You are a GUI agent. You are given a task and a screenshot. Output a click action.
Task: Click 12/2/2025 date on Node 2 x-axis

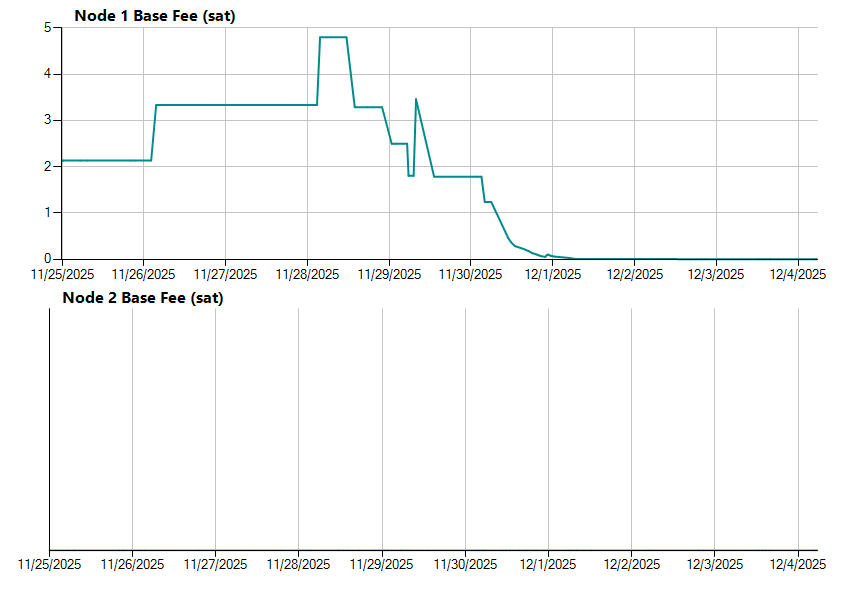click(x=631, y=565)
